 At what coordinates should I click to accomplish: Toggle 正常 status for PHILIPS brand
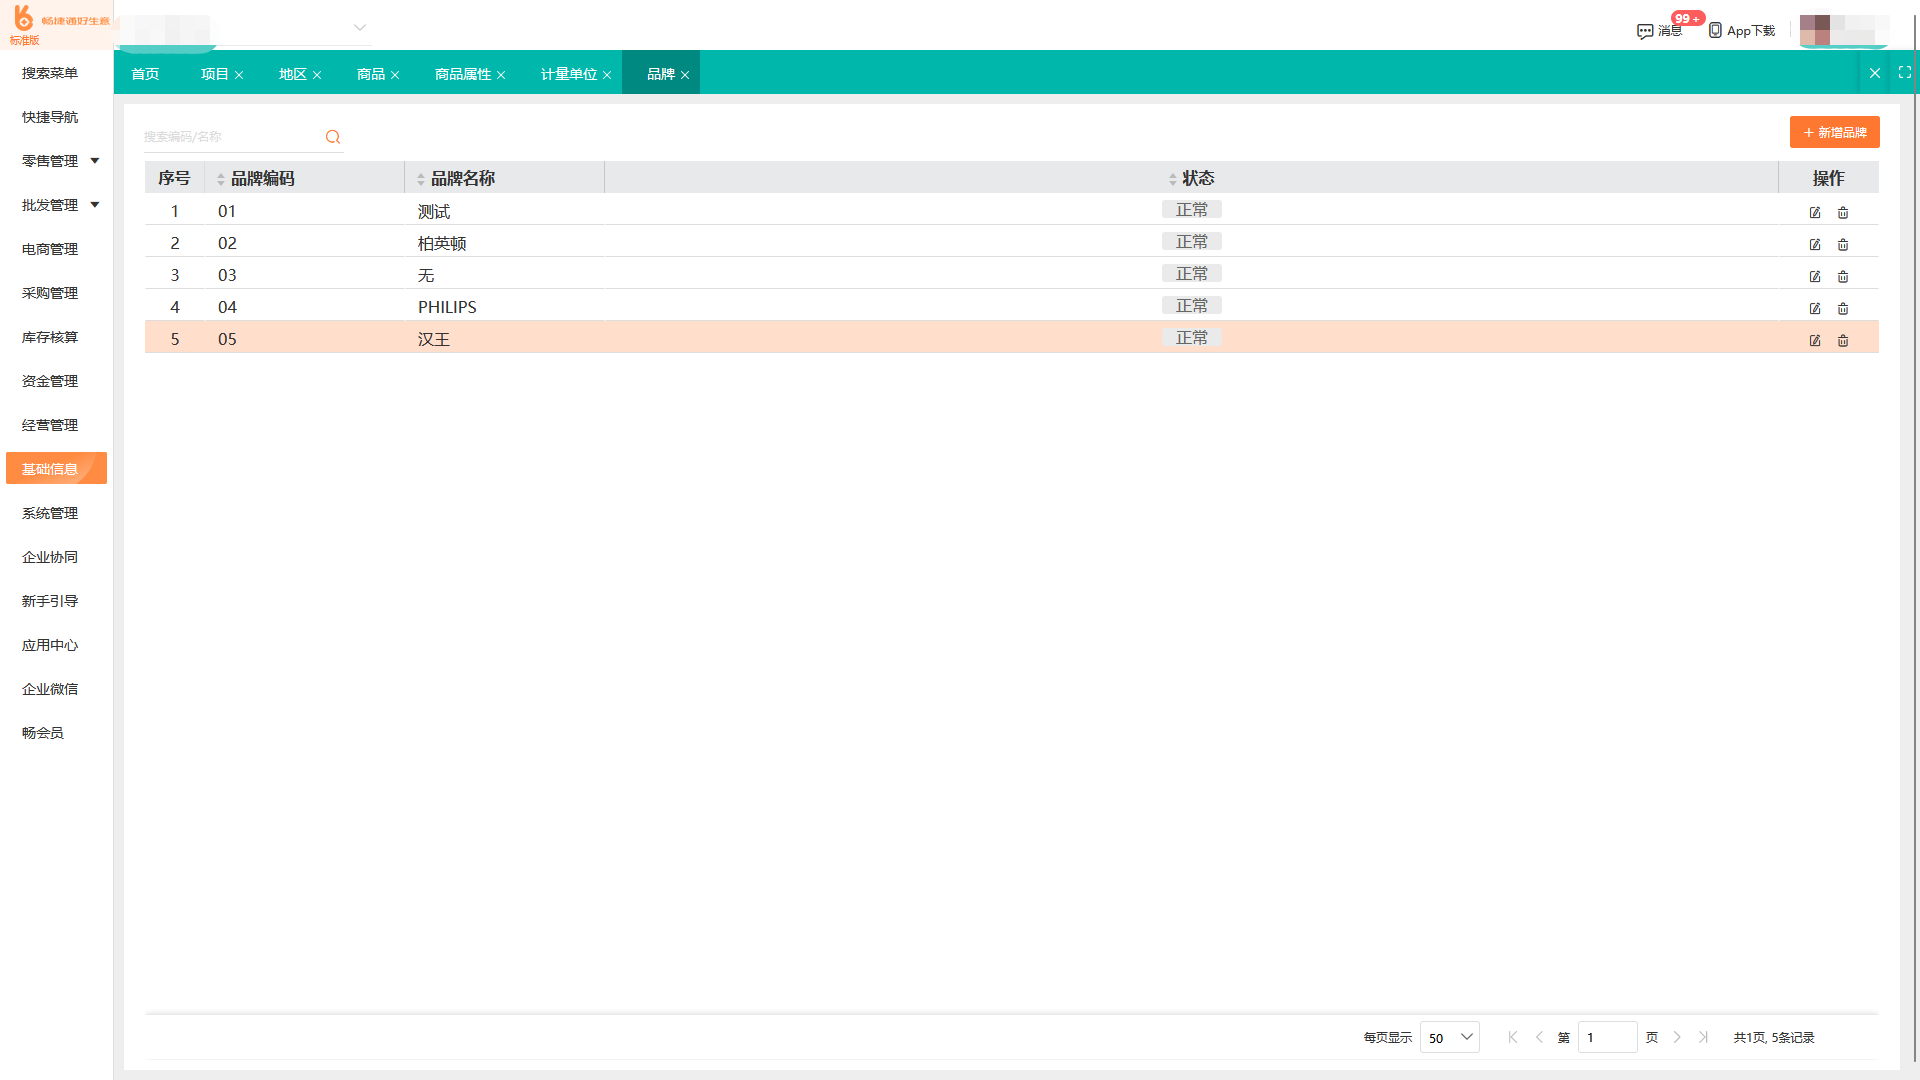(x=1191, y=306)
